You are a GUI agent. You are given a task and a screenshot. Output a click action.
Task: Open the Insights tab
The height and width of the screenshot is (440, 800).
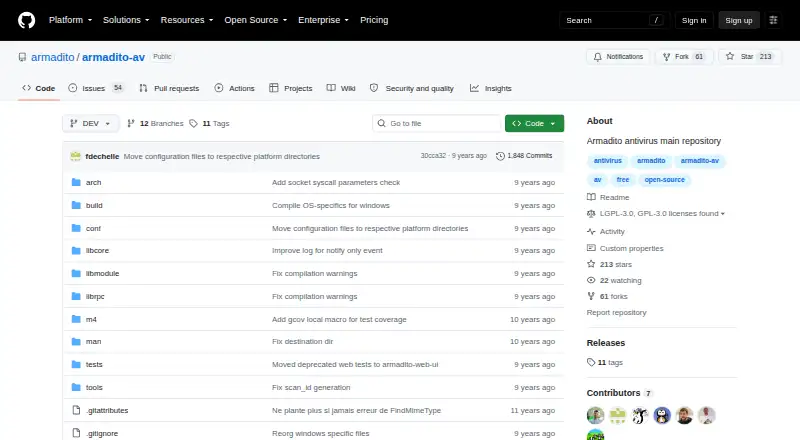tap(491, 88)
